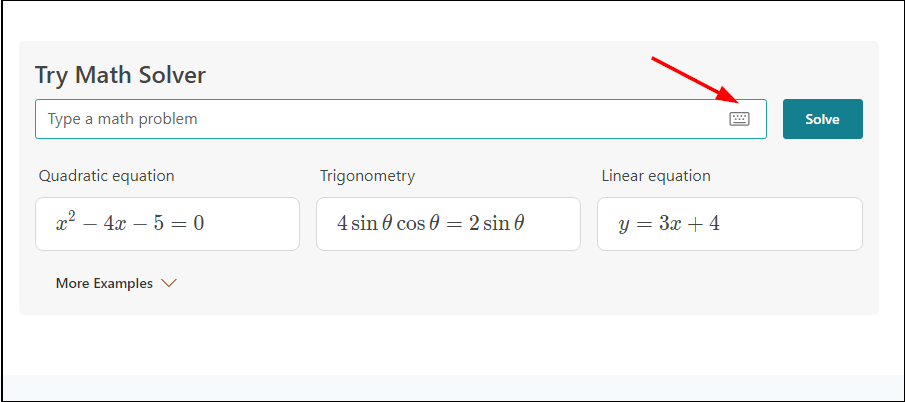
Task: Click '4 sin θ cos θ' in trigonometry example
Action: (382, 224)
